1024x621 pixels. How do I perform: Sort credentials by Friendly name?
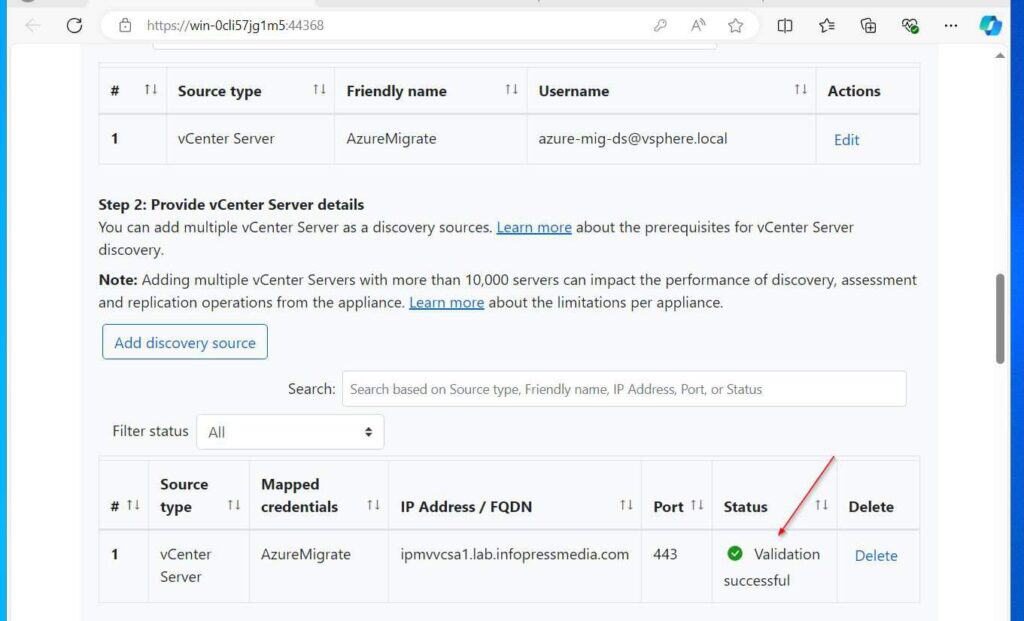511,89
